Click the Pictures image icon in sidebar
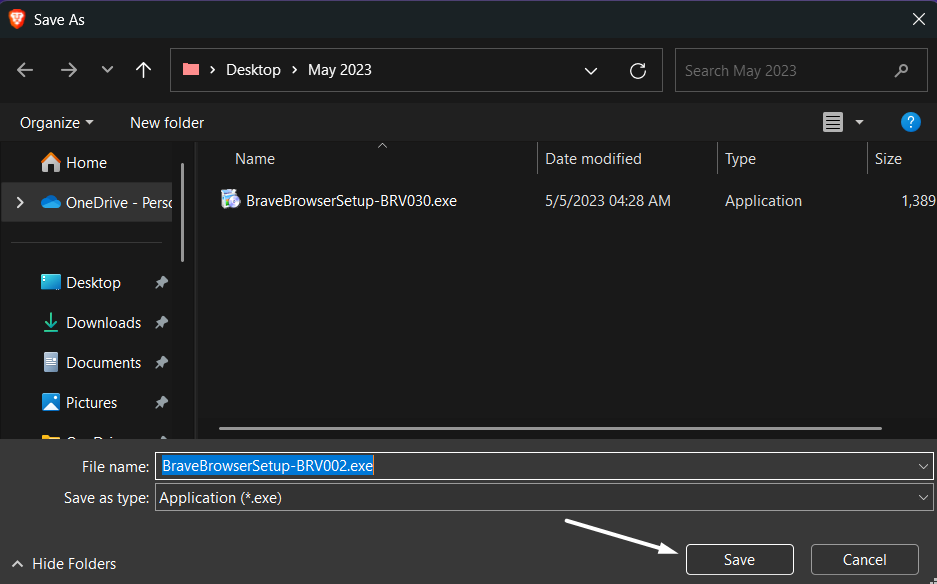 pyautogui.click(x=51, y=402)
